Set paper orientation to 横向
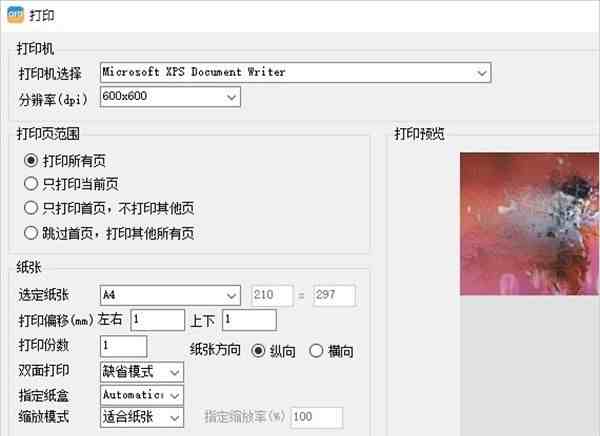 click(316, 351)
